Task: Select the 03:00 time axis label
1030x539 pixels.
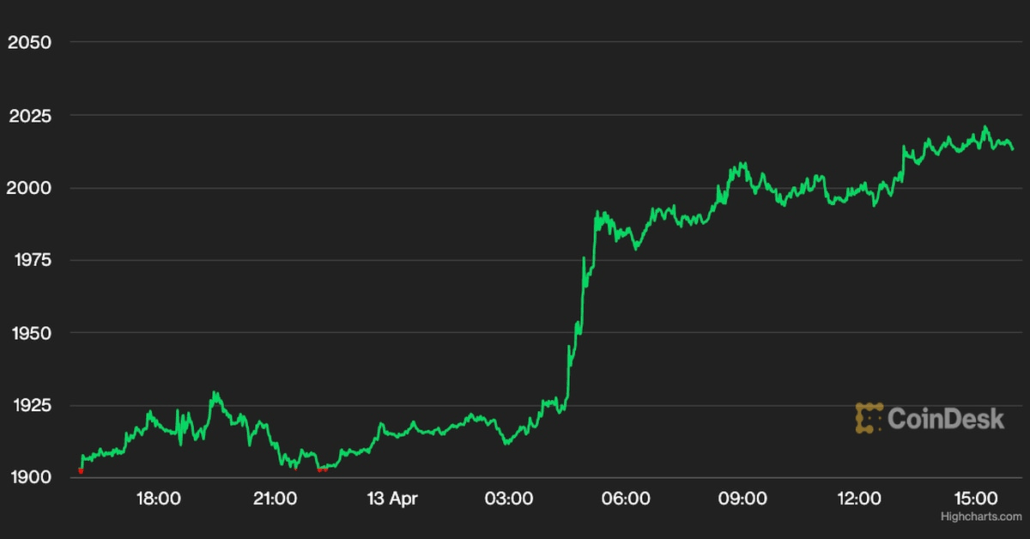Action: tap(508, 498)
